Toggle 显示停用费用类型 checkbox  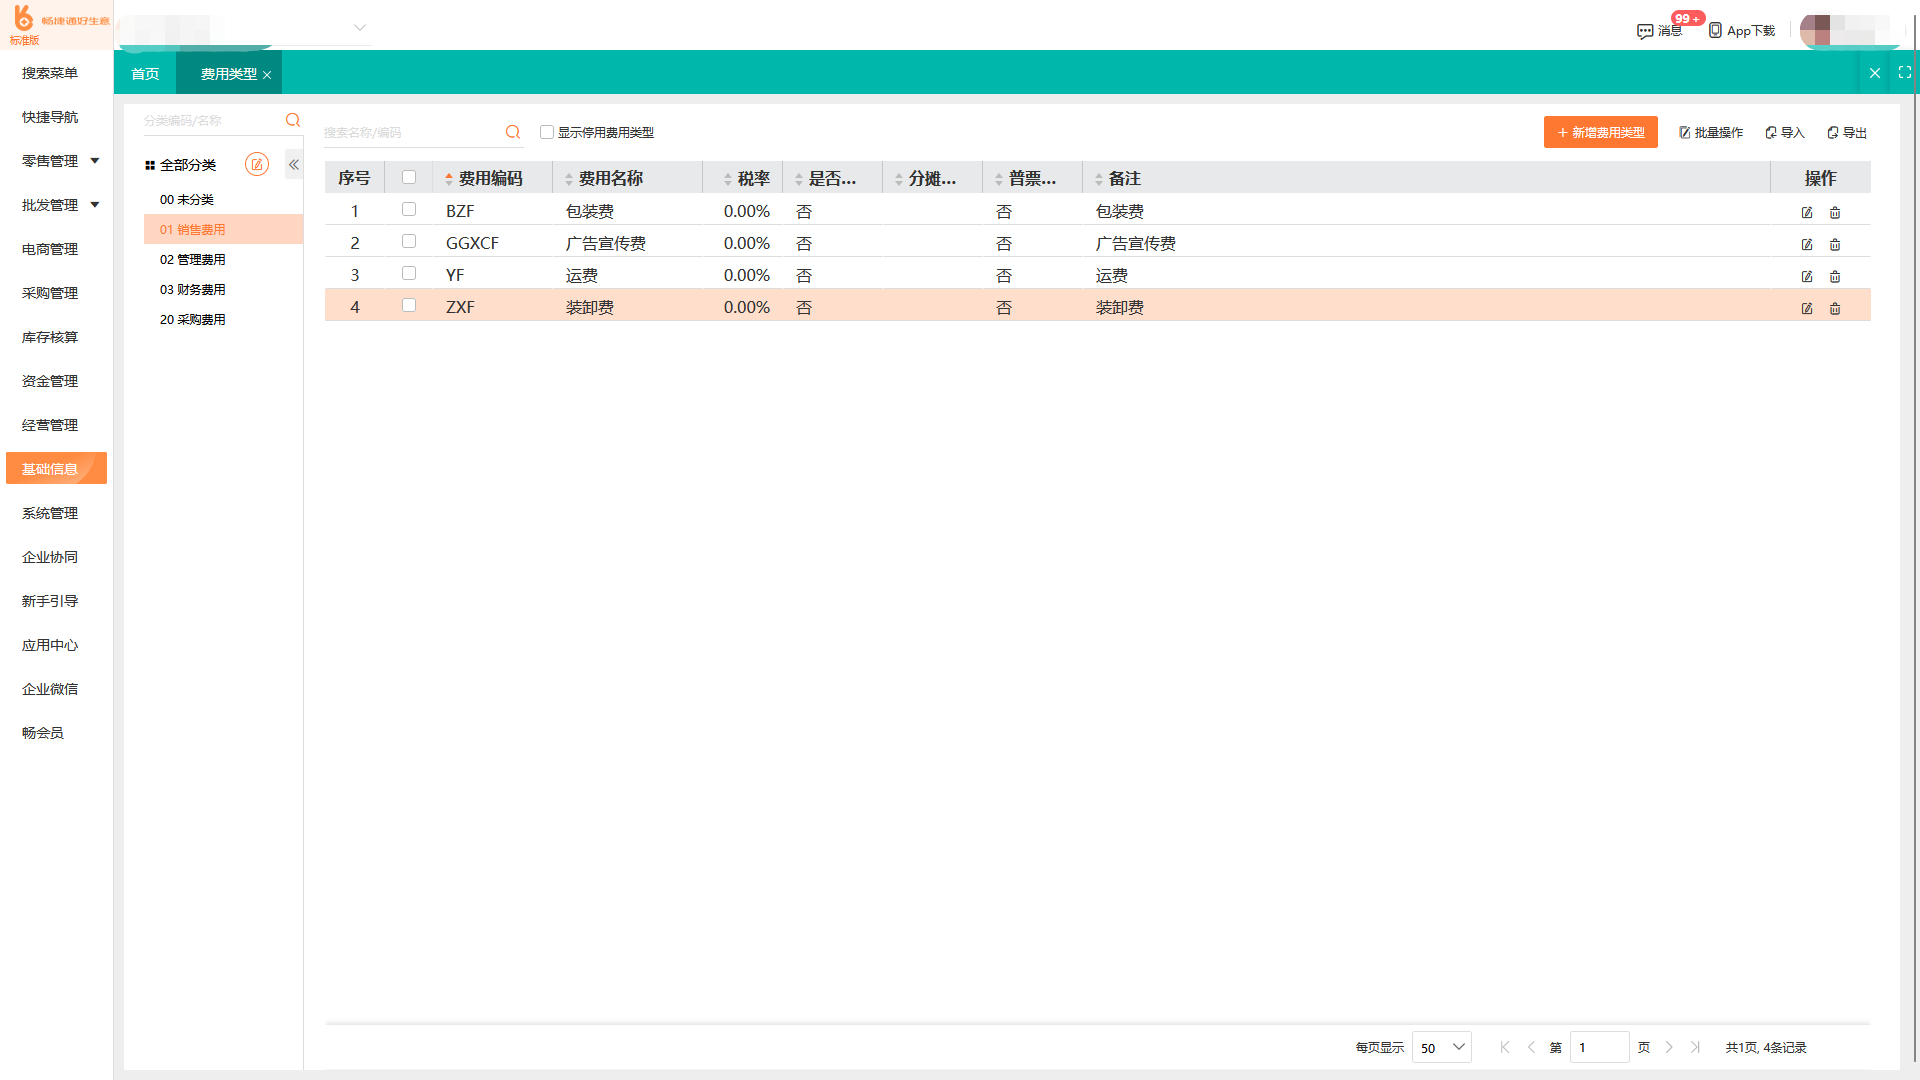point(546,132)
